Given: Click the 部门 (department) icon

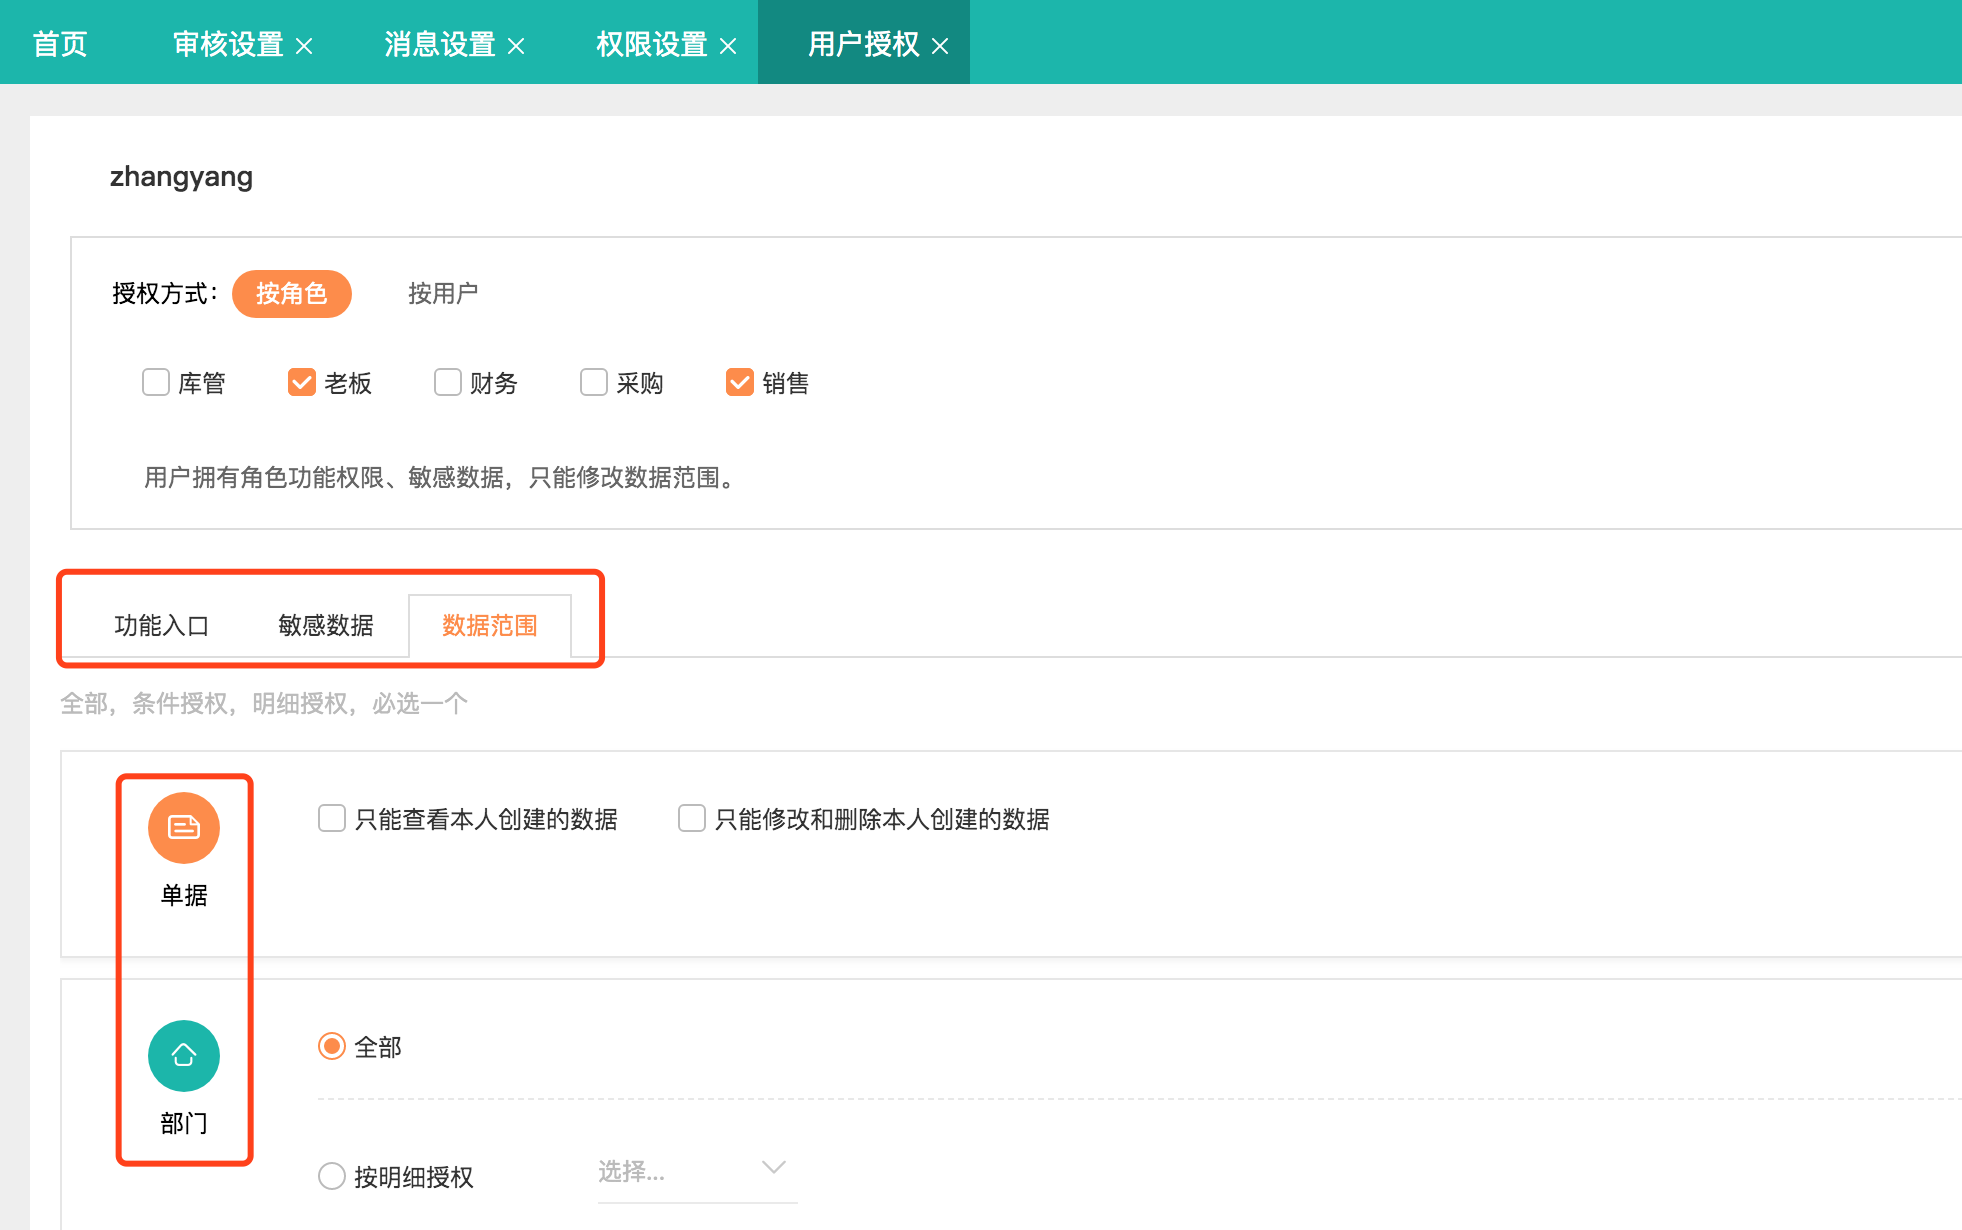Looking at the screenshot, I should click(183, 1054).
